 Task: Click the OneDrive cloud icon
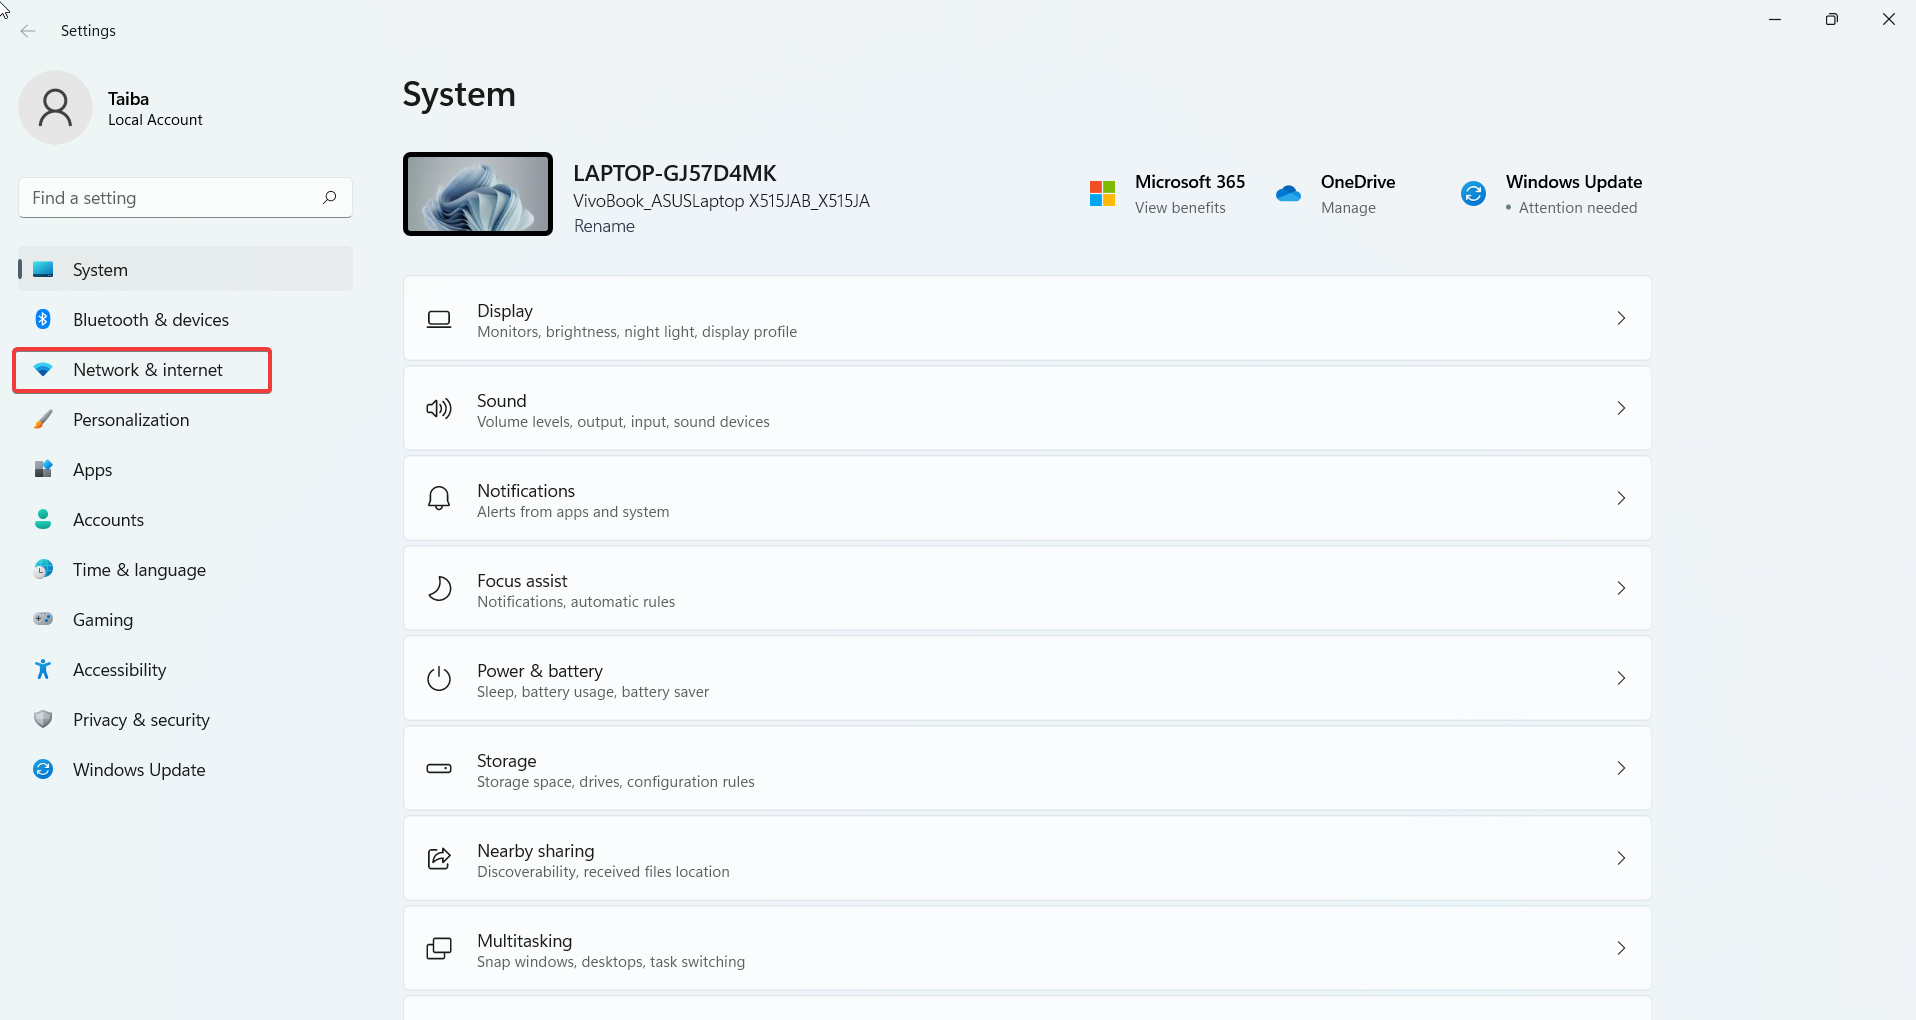(1288, 193)
